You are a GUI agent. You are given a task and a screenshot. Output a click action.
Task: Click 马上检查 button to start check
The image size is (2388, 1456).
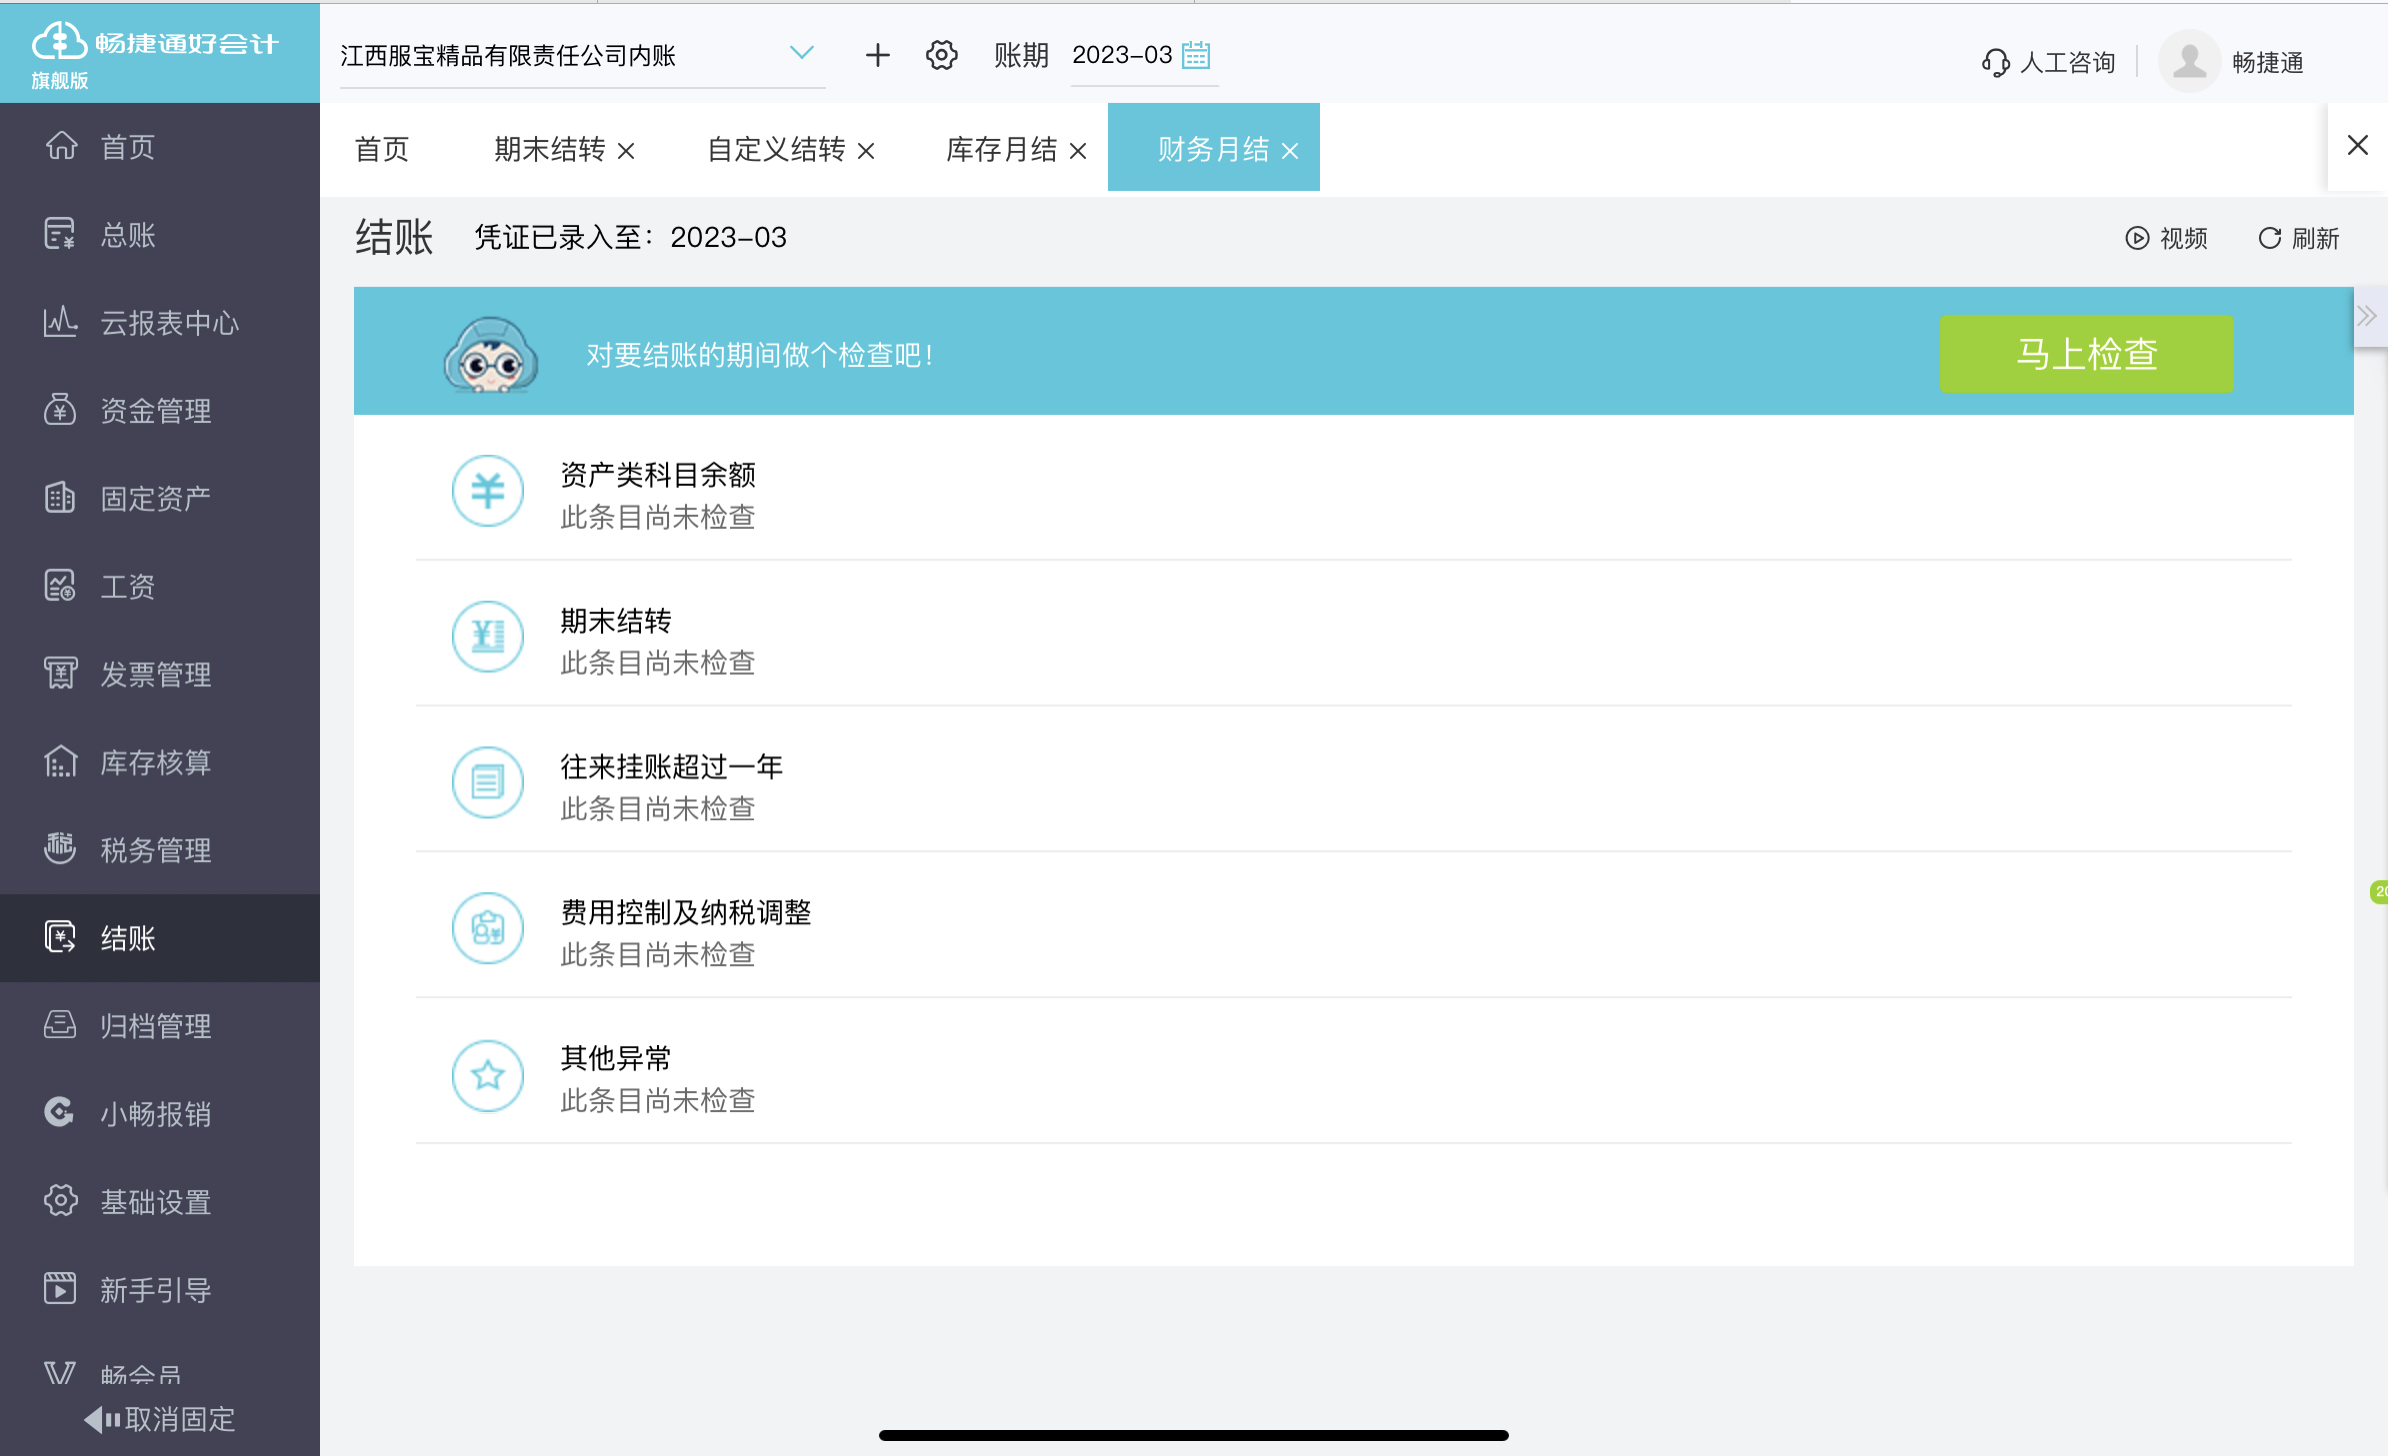click(x=2086, y=355)
